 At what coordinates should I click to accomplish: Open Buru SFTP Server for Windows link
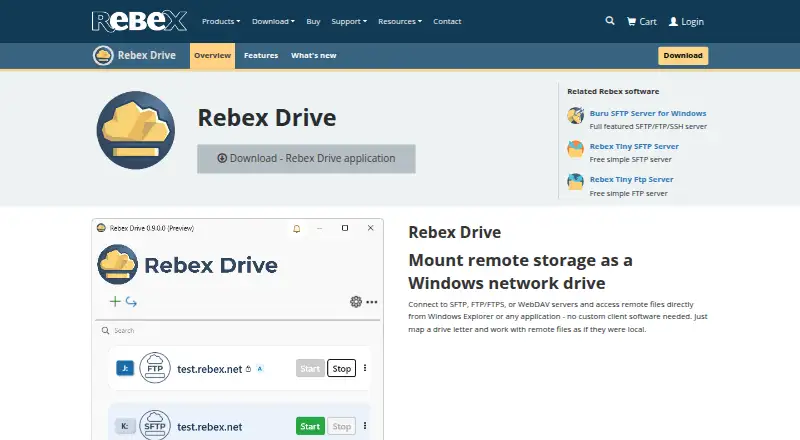click(648, 113)
